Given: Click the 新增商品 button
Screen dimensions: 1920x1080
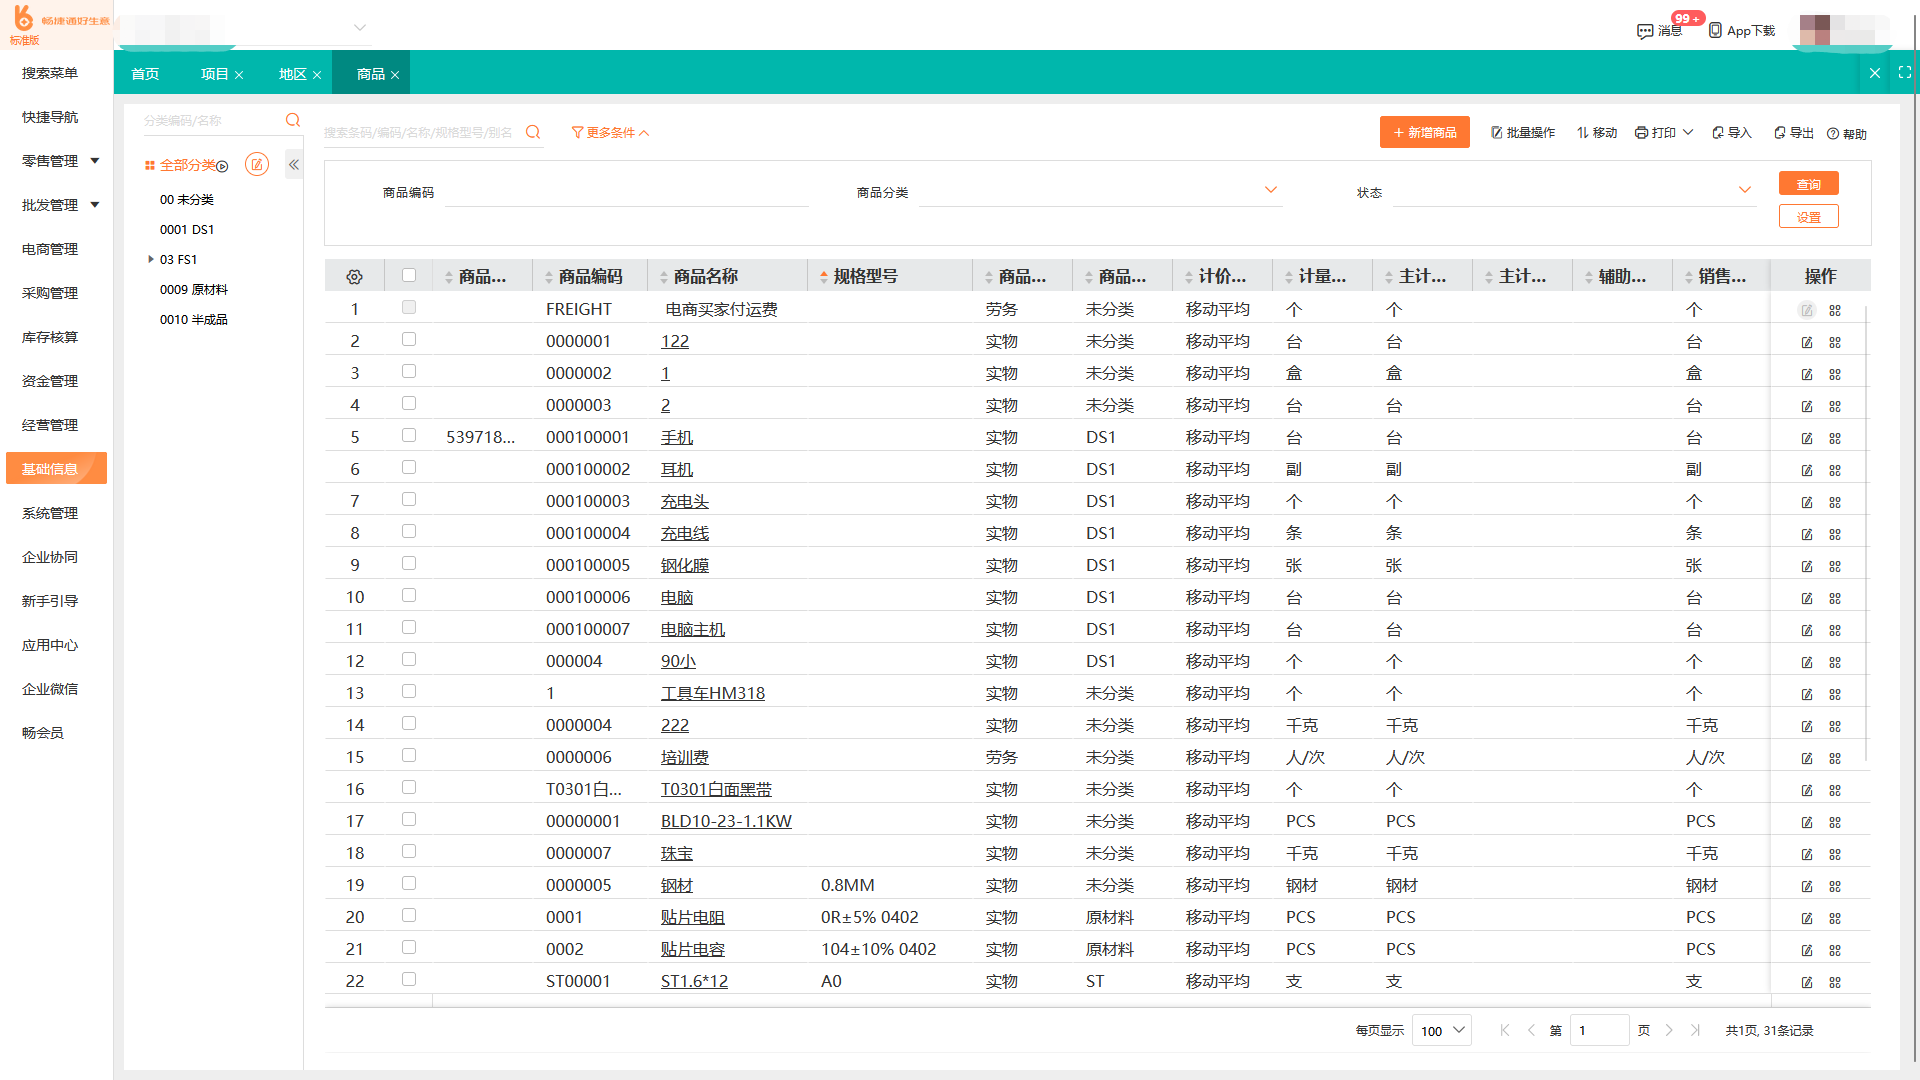Looking at the screenshot, I should pos(1423,131).
